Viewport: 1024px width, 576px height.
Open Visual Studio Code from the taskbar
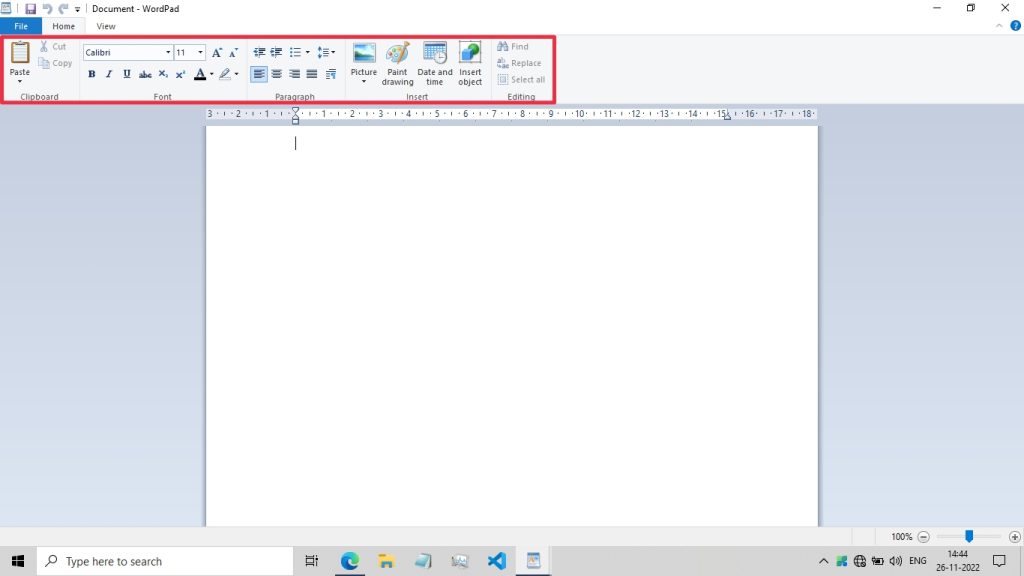point(496,561)
